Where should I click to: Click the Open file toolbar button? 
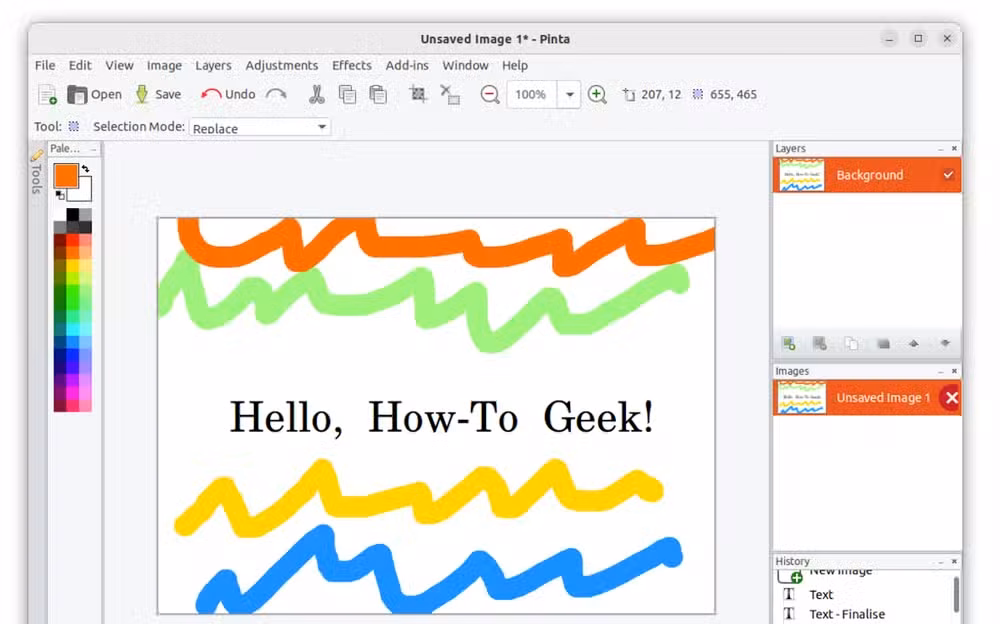pyautogui.click(x=94, y=94)
